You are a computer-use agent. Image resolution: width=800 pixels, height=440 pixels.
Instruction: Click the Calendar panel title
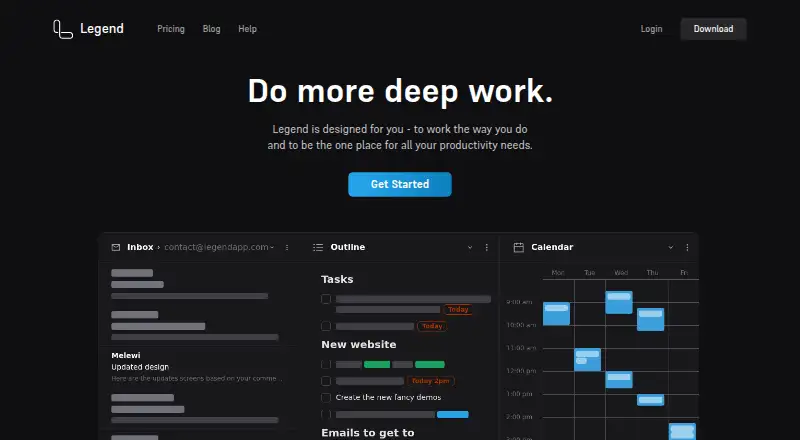click(x=552, y=247)
